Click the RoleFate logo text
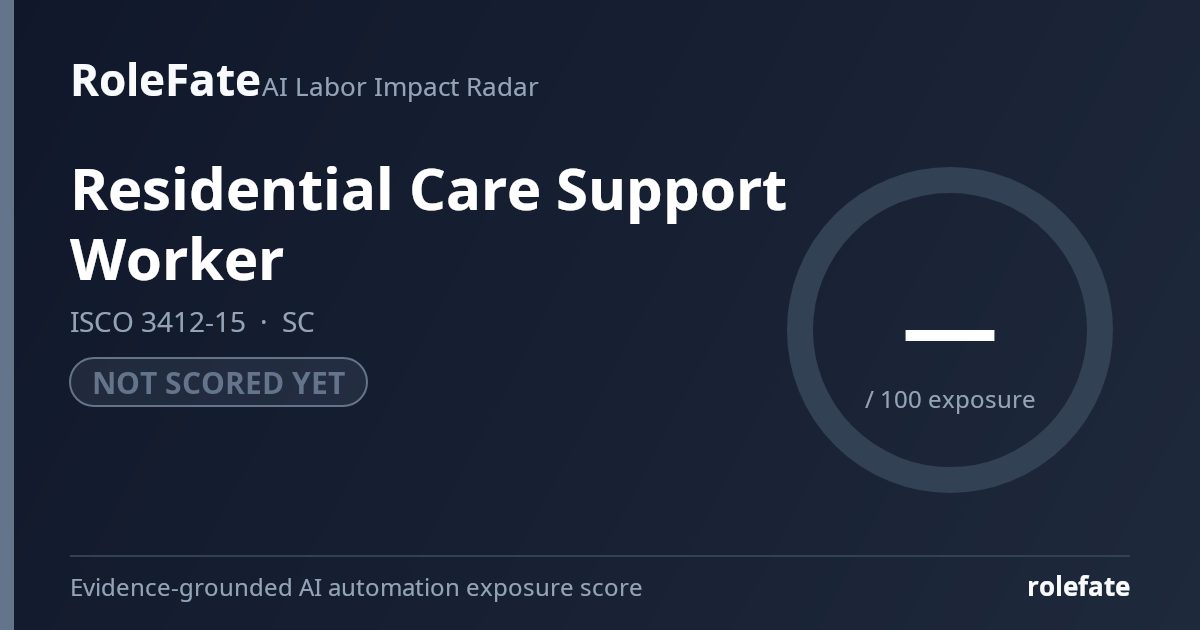 [165, 80]
